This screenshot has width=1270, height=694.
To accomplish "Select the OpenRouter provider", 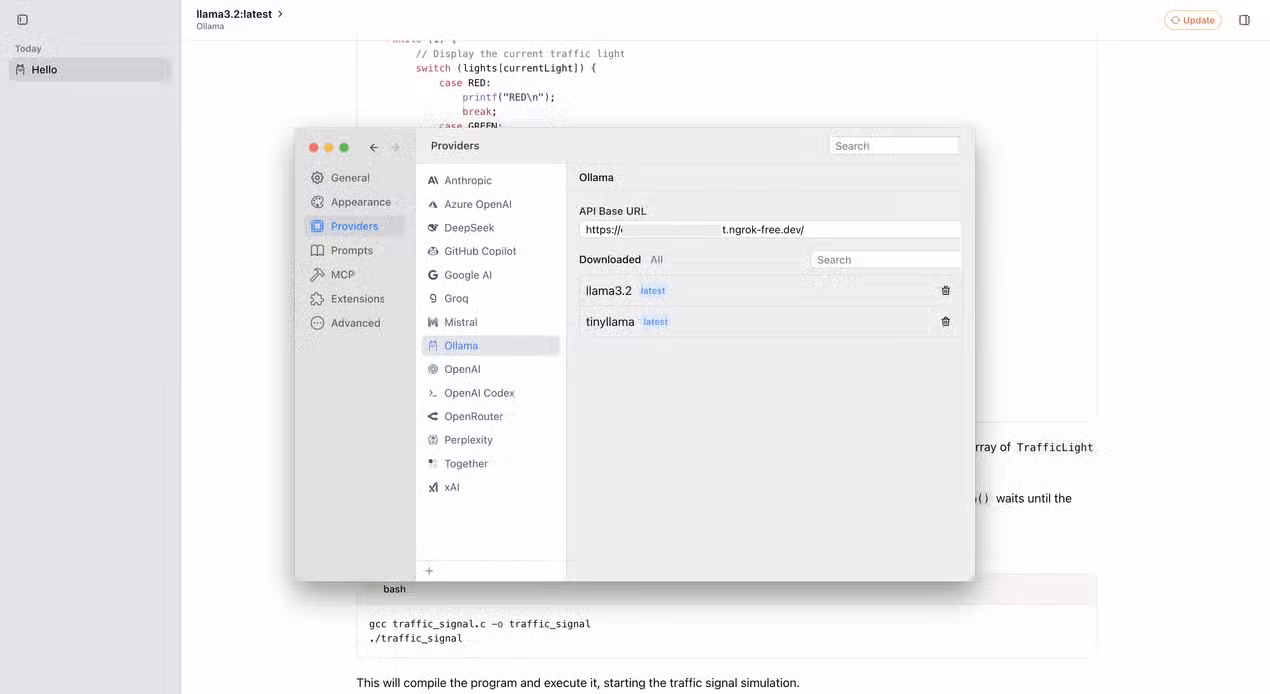I will coord(490,416).
